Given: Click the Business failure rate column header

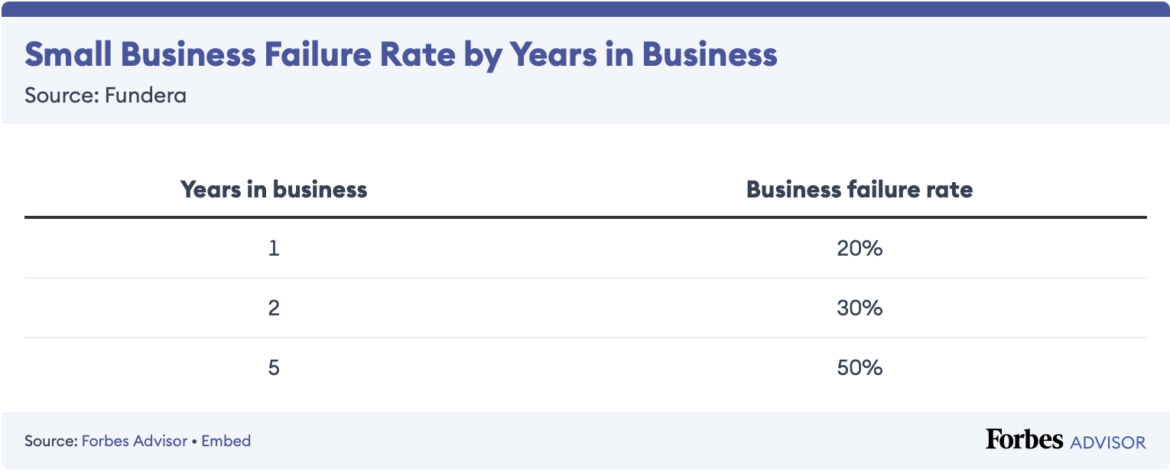Looking at the screenshot, I should [859, 188].
